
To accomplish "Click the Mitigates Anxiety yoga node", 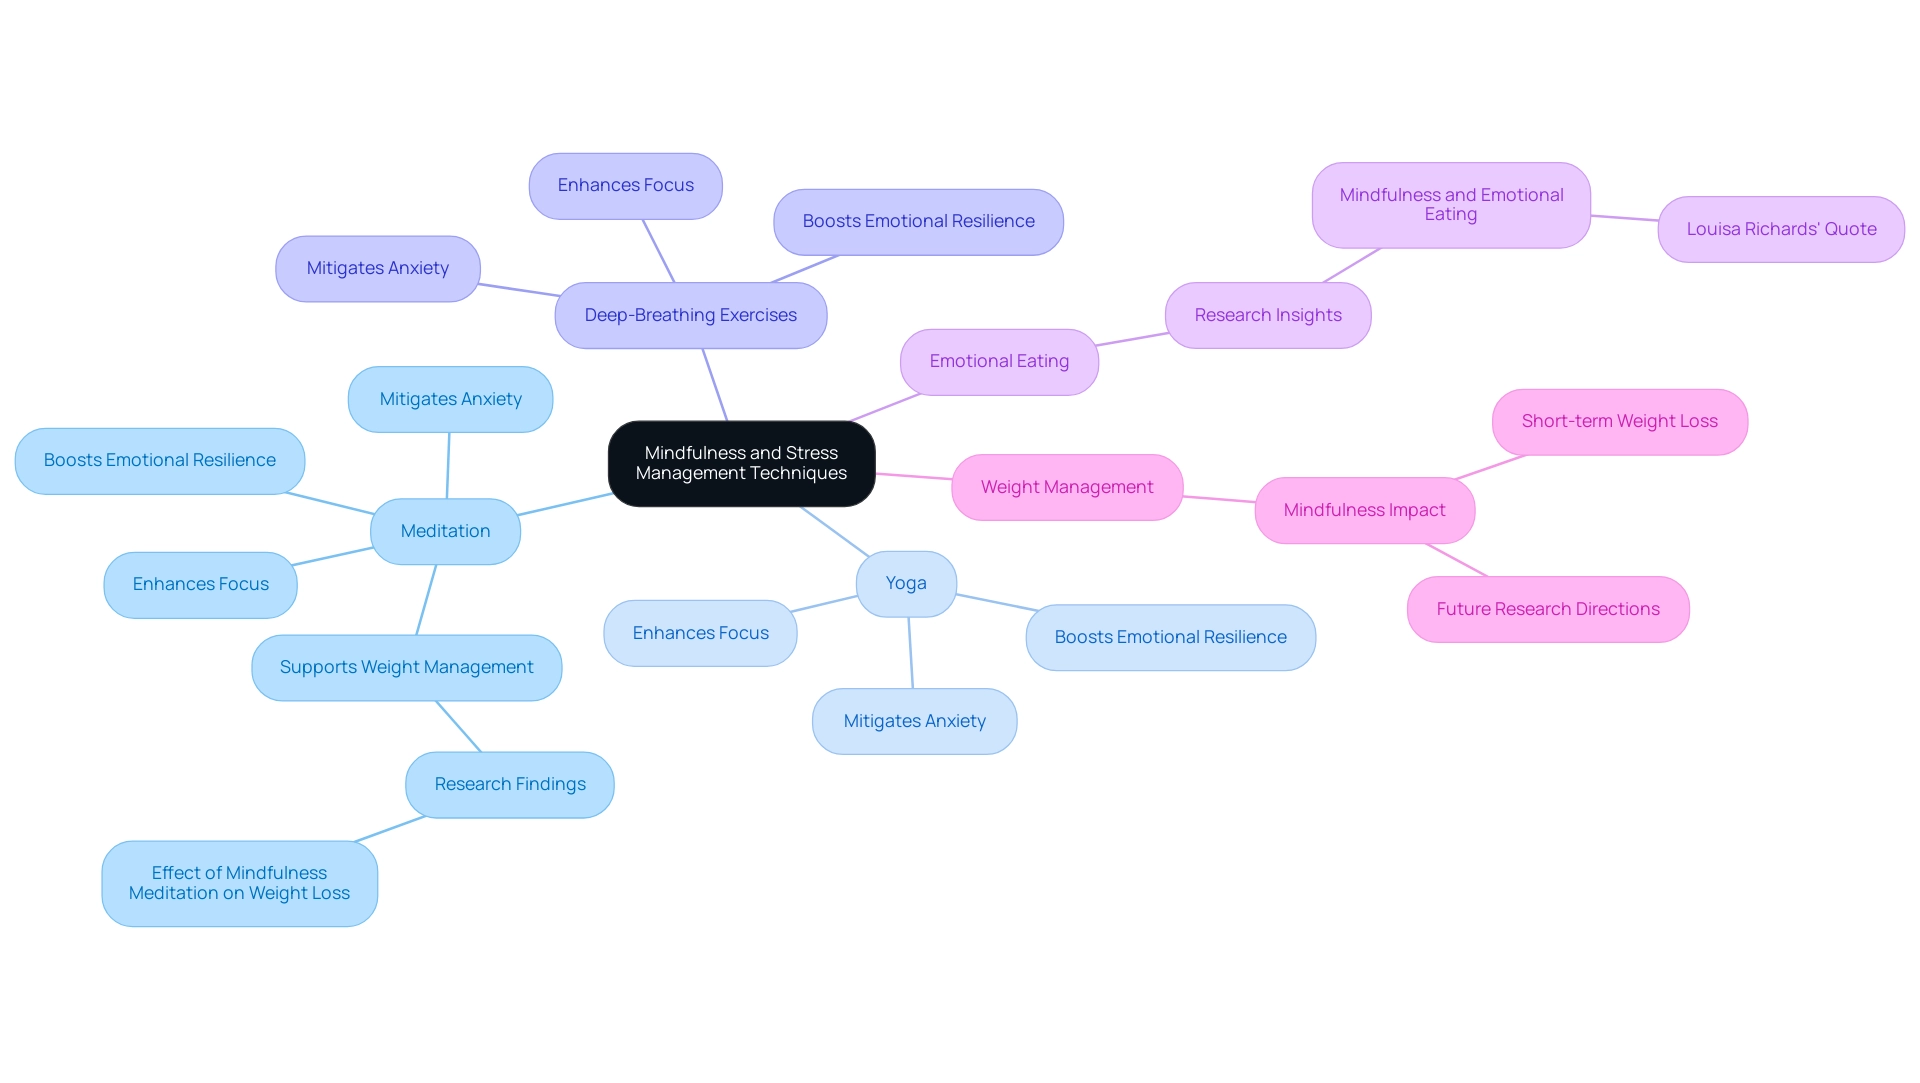I will (914, 719).
